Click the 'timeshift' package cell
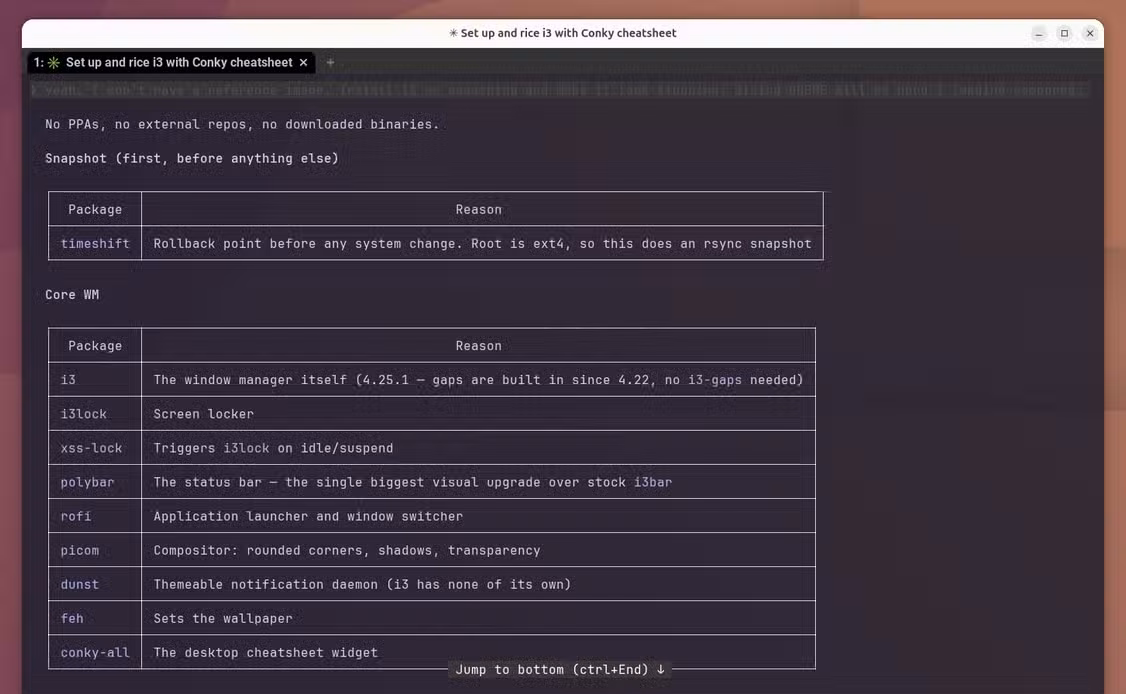 pyautogui.click(x=95, y=244)
